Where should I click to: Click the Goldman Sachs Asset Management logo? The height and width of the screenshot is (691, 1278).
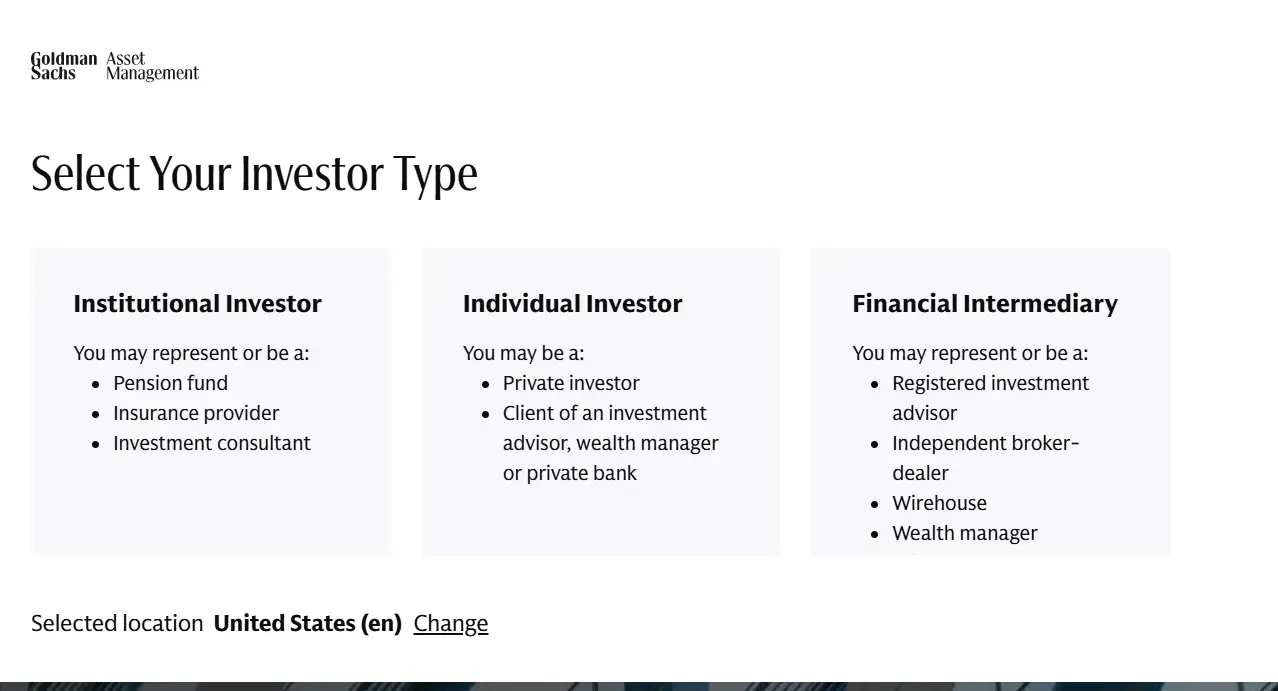(x=114, y=66)
